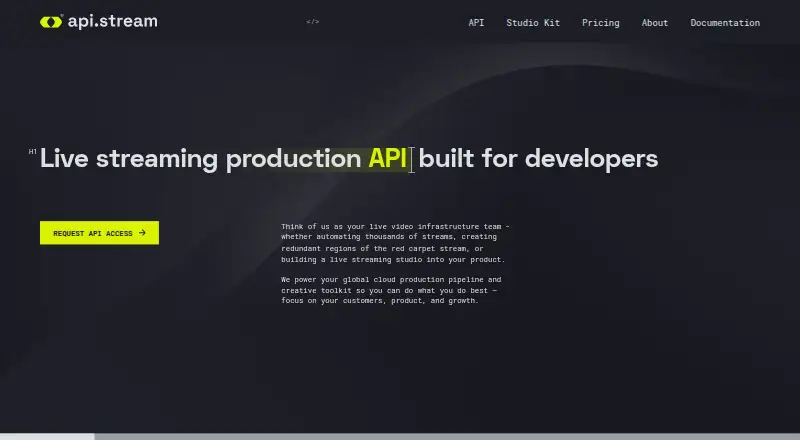Viewport: 800px width, 440px height.
Task: Click the api.stream logo
Action: point(98,21)
